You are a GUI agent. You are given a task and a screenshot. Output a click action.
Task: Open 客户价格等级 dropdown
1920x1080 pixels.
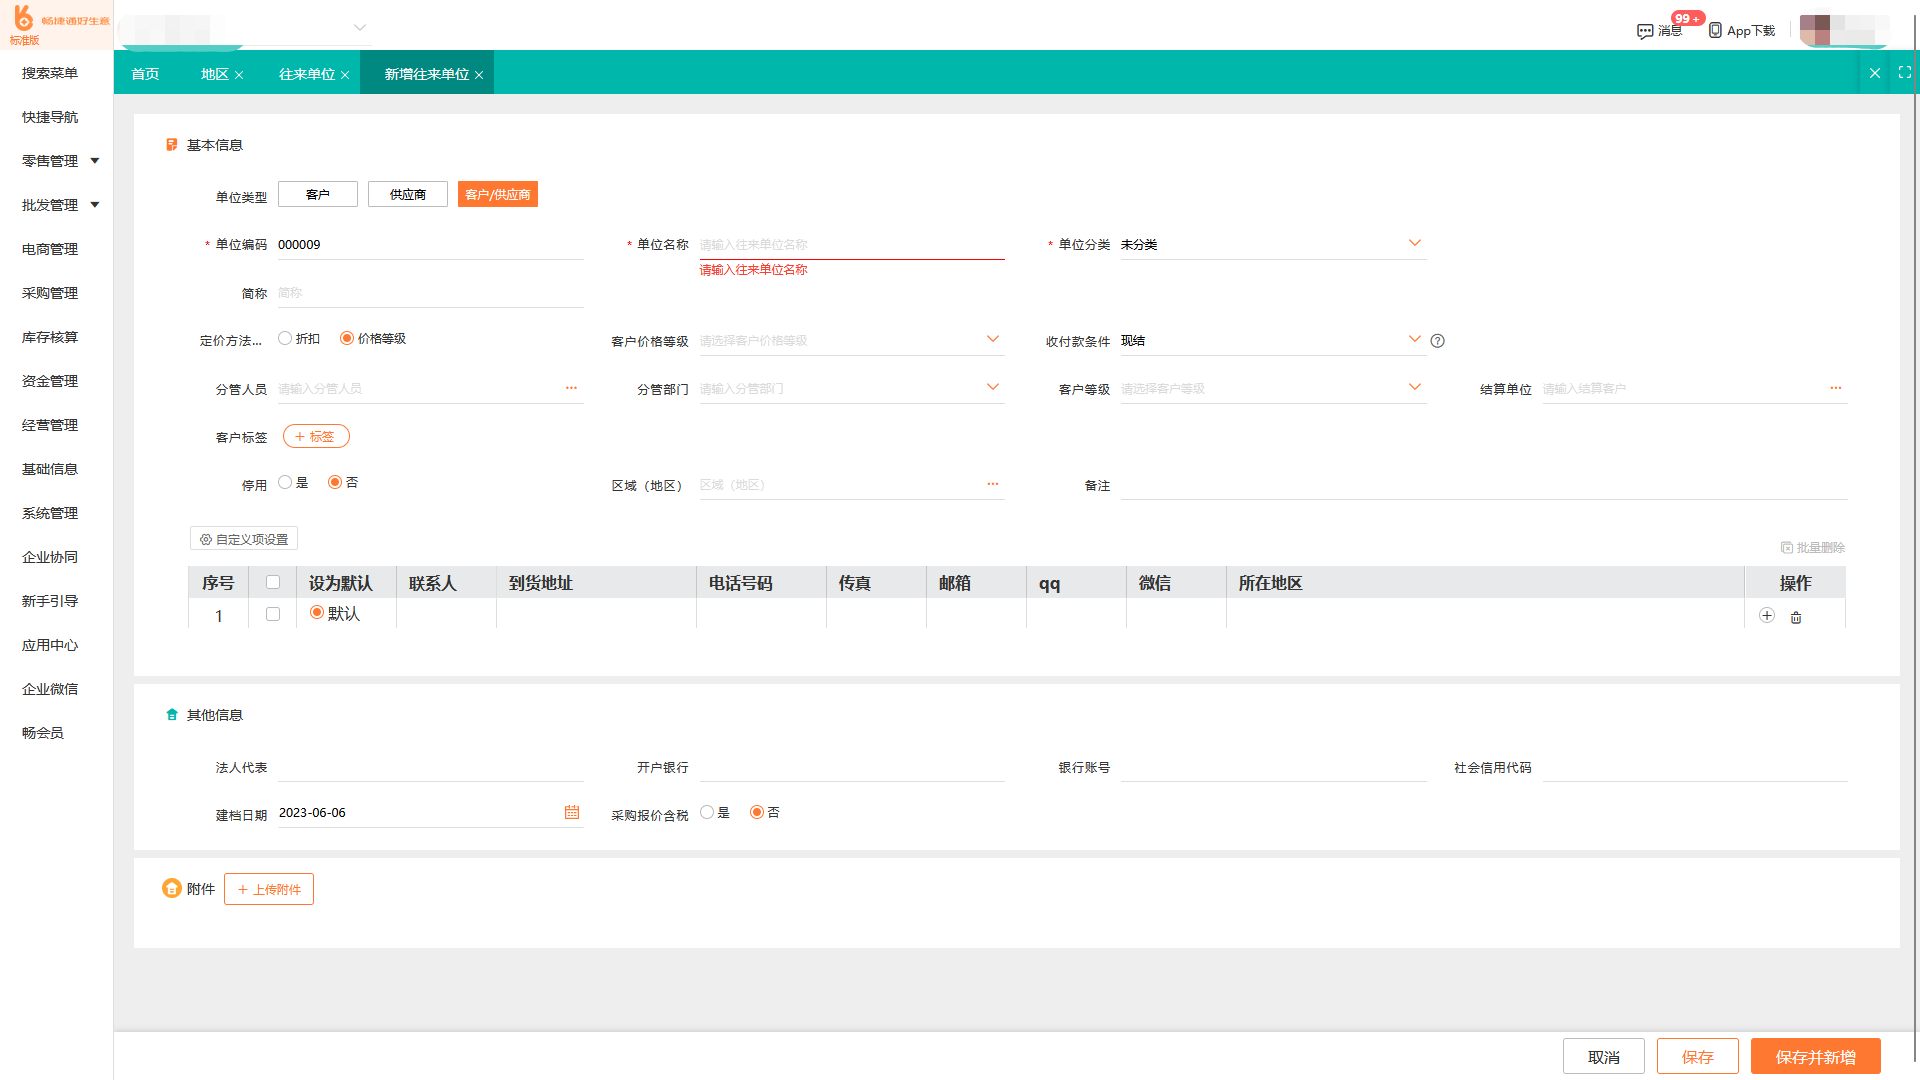pyautogui.click(x=996, y=340)
